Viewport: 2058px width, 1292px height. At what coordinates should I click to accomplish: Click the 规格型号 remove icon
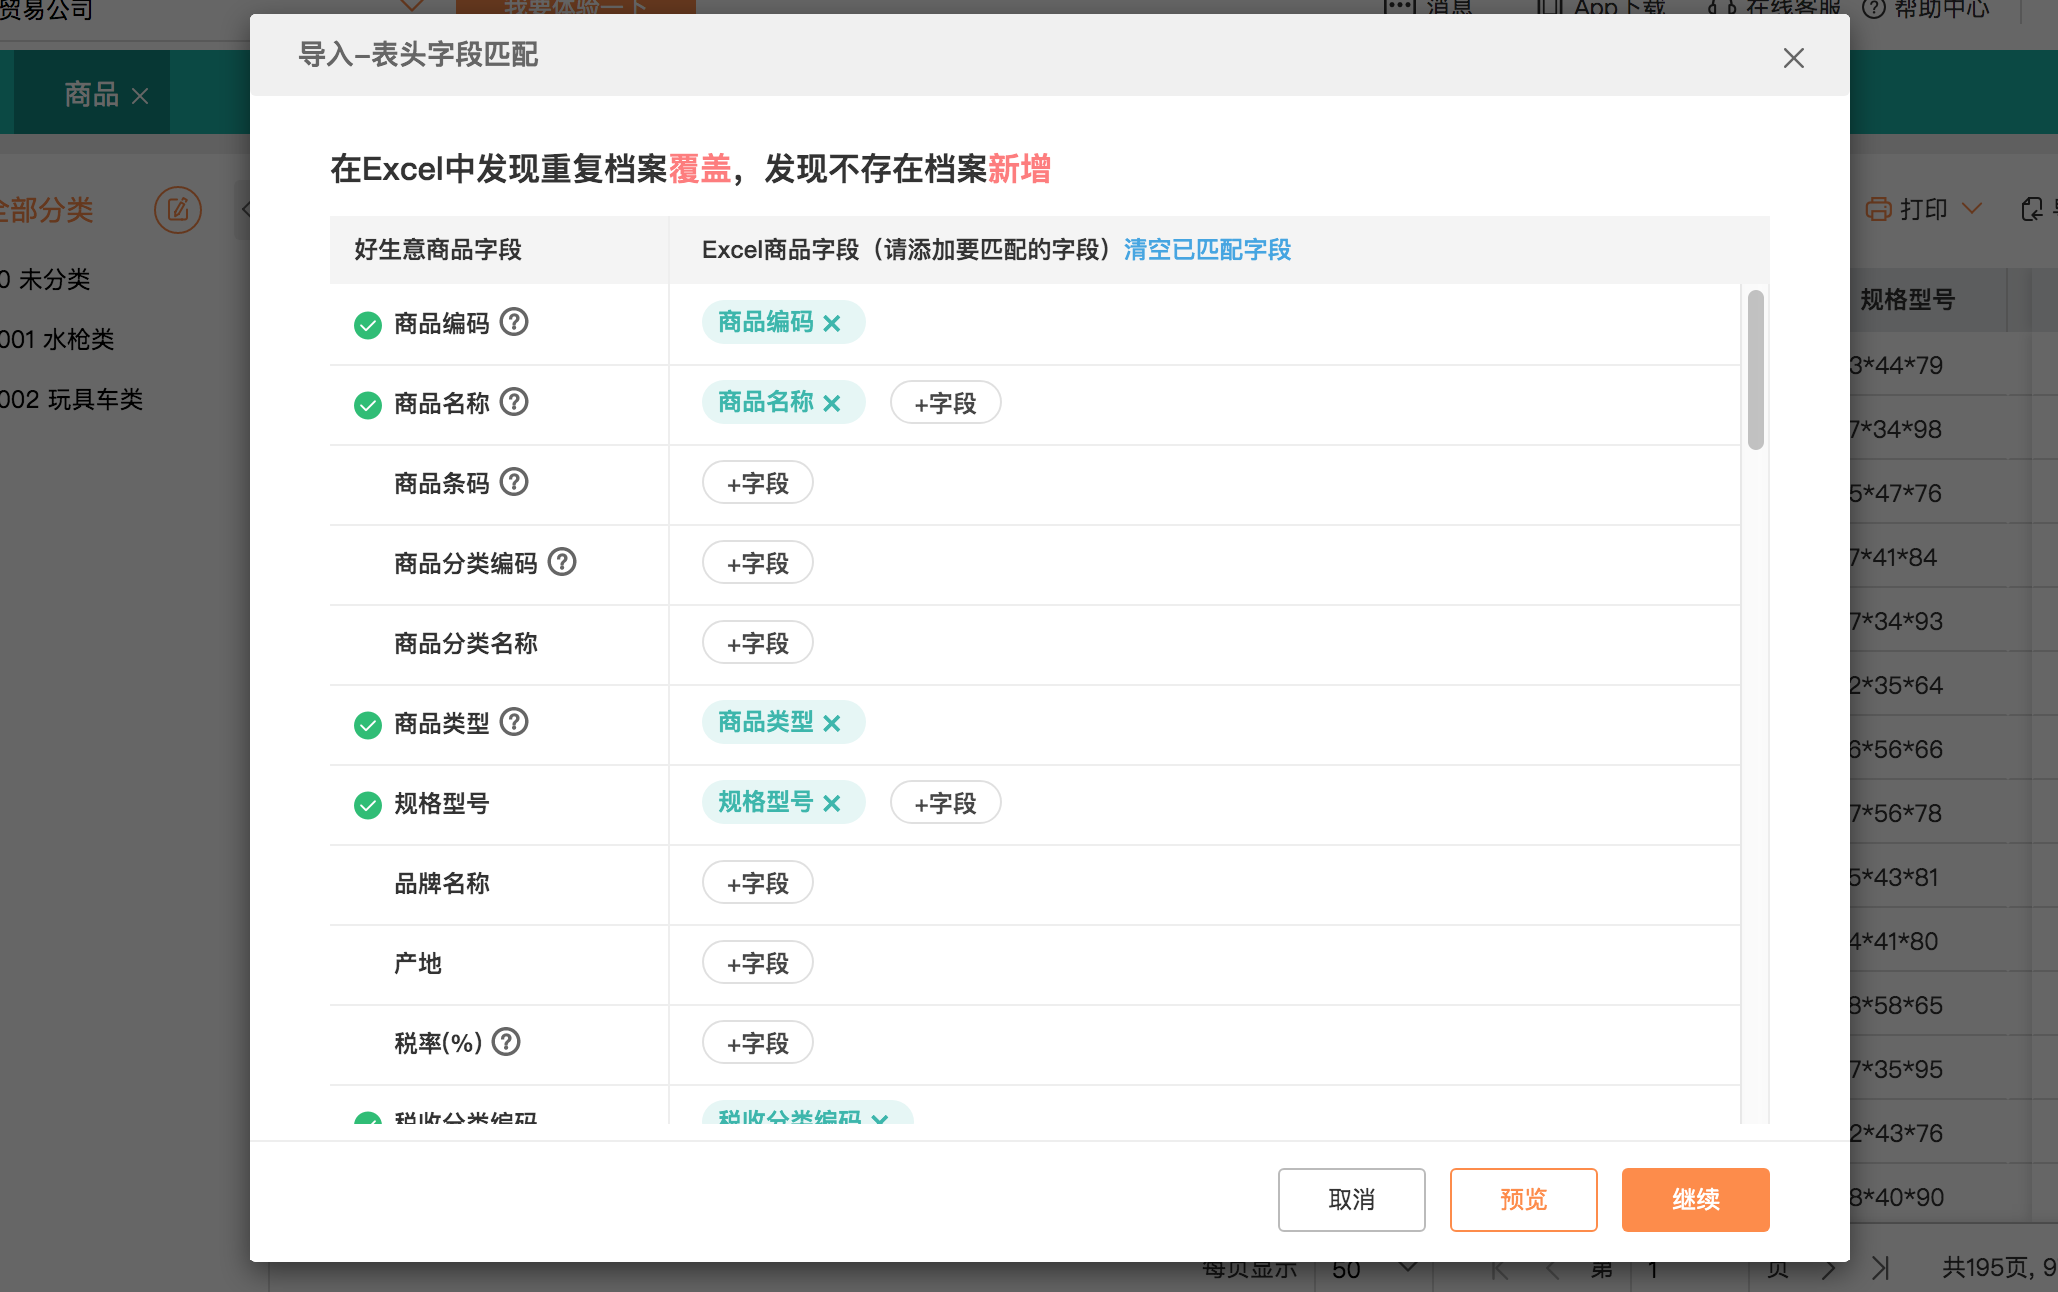click(x=835, y=804)
